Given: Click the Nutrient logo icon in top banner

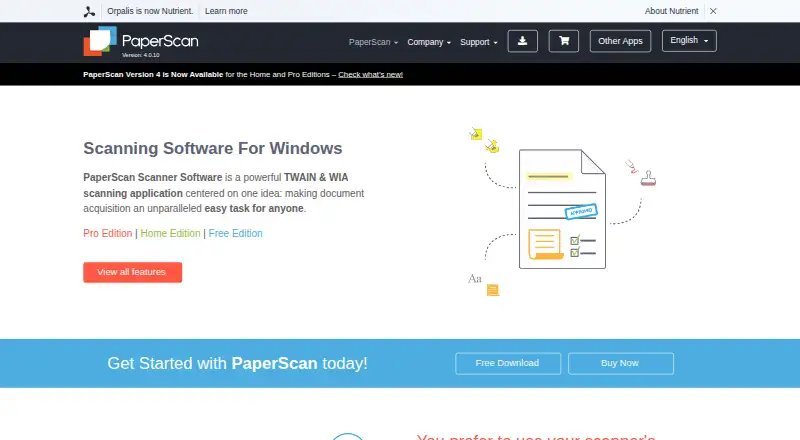Looking at the screenshot, I should point(89,12).
